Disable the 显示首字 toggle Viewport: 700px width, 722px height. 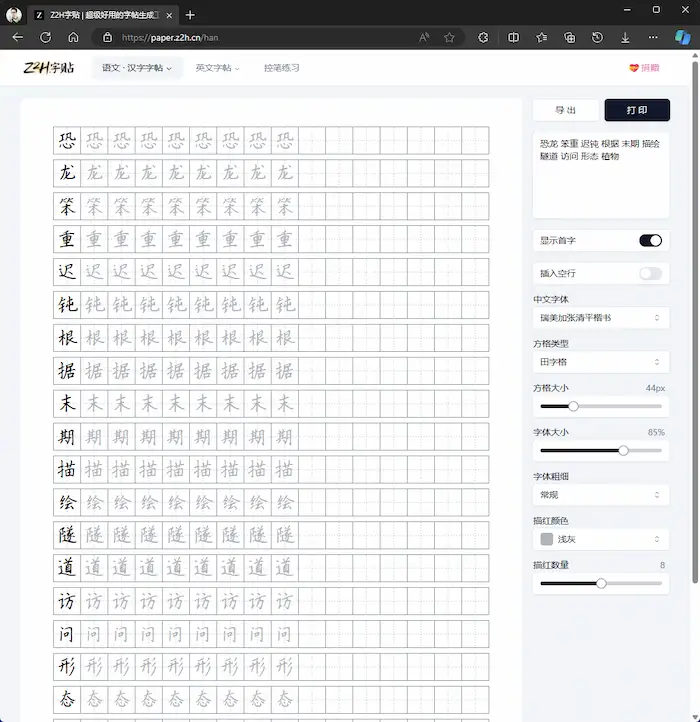650,240
